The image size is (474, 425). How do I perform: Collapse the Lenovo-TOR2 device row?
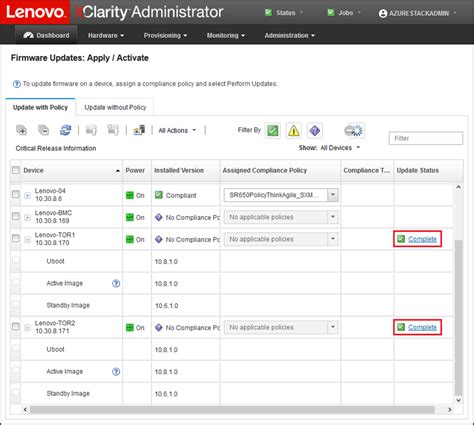(x=28, y=328)
